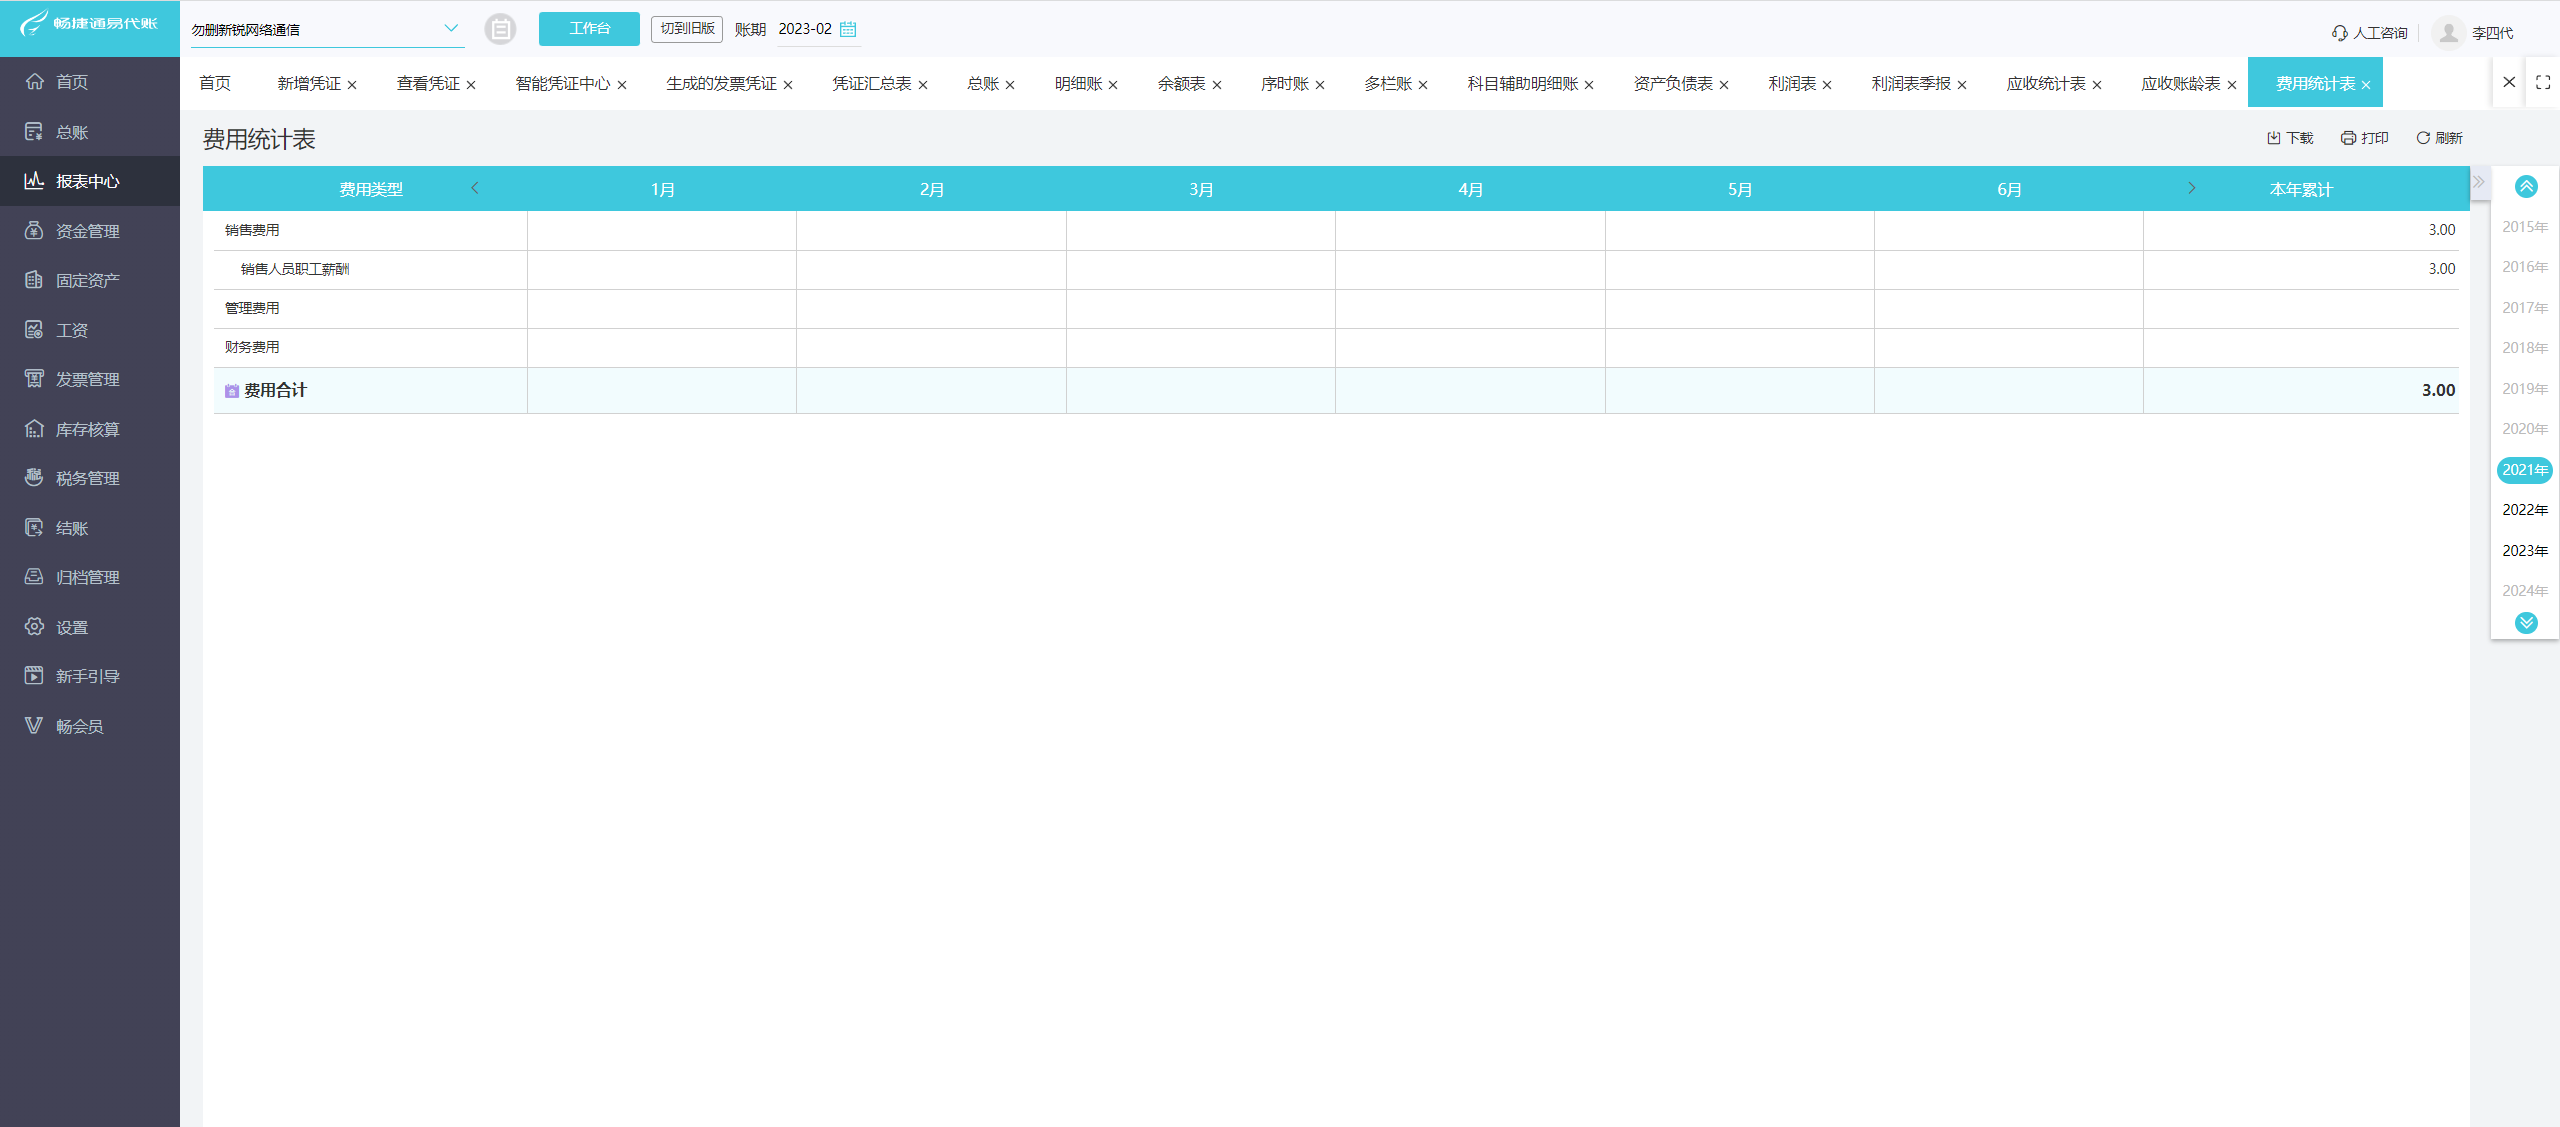2560x1127 pixels.
Task: Click 新手引导 link in sidebar
Action: point(90,676)
